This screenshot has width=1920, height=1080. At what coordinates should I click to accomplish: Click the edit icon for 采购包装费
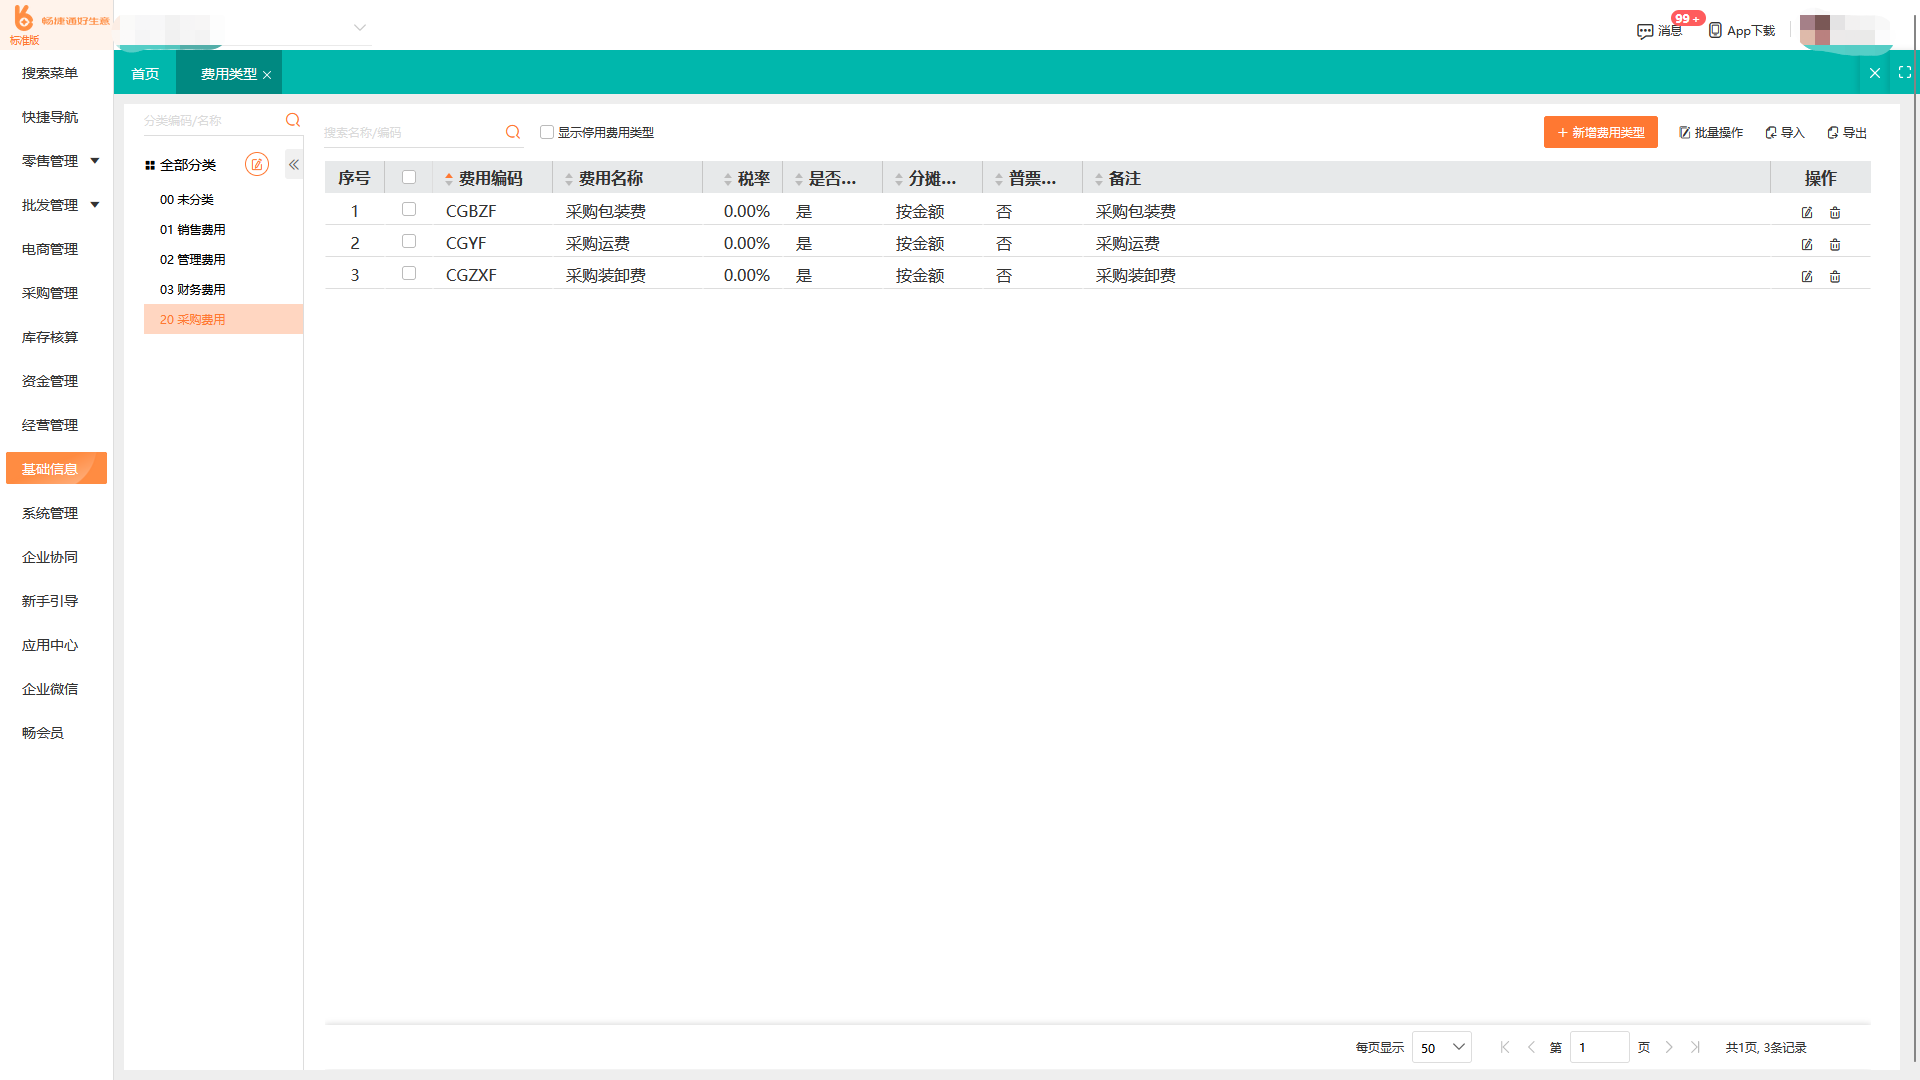1807,212
